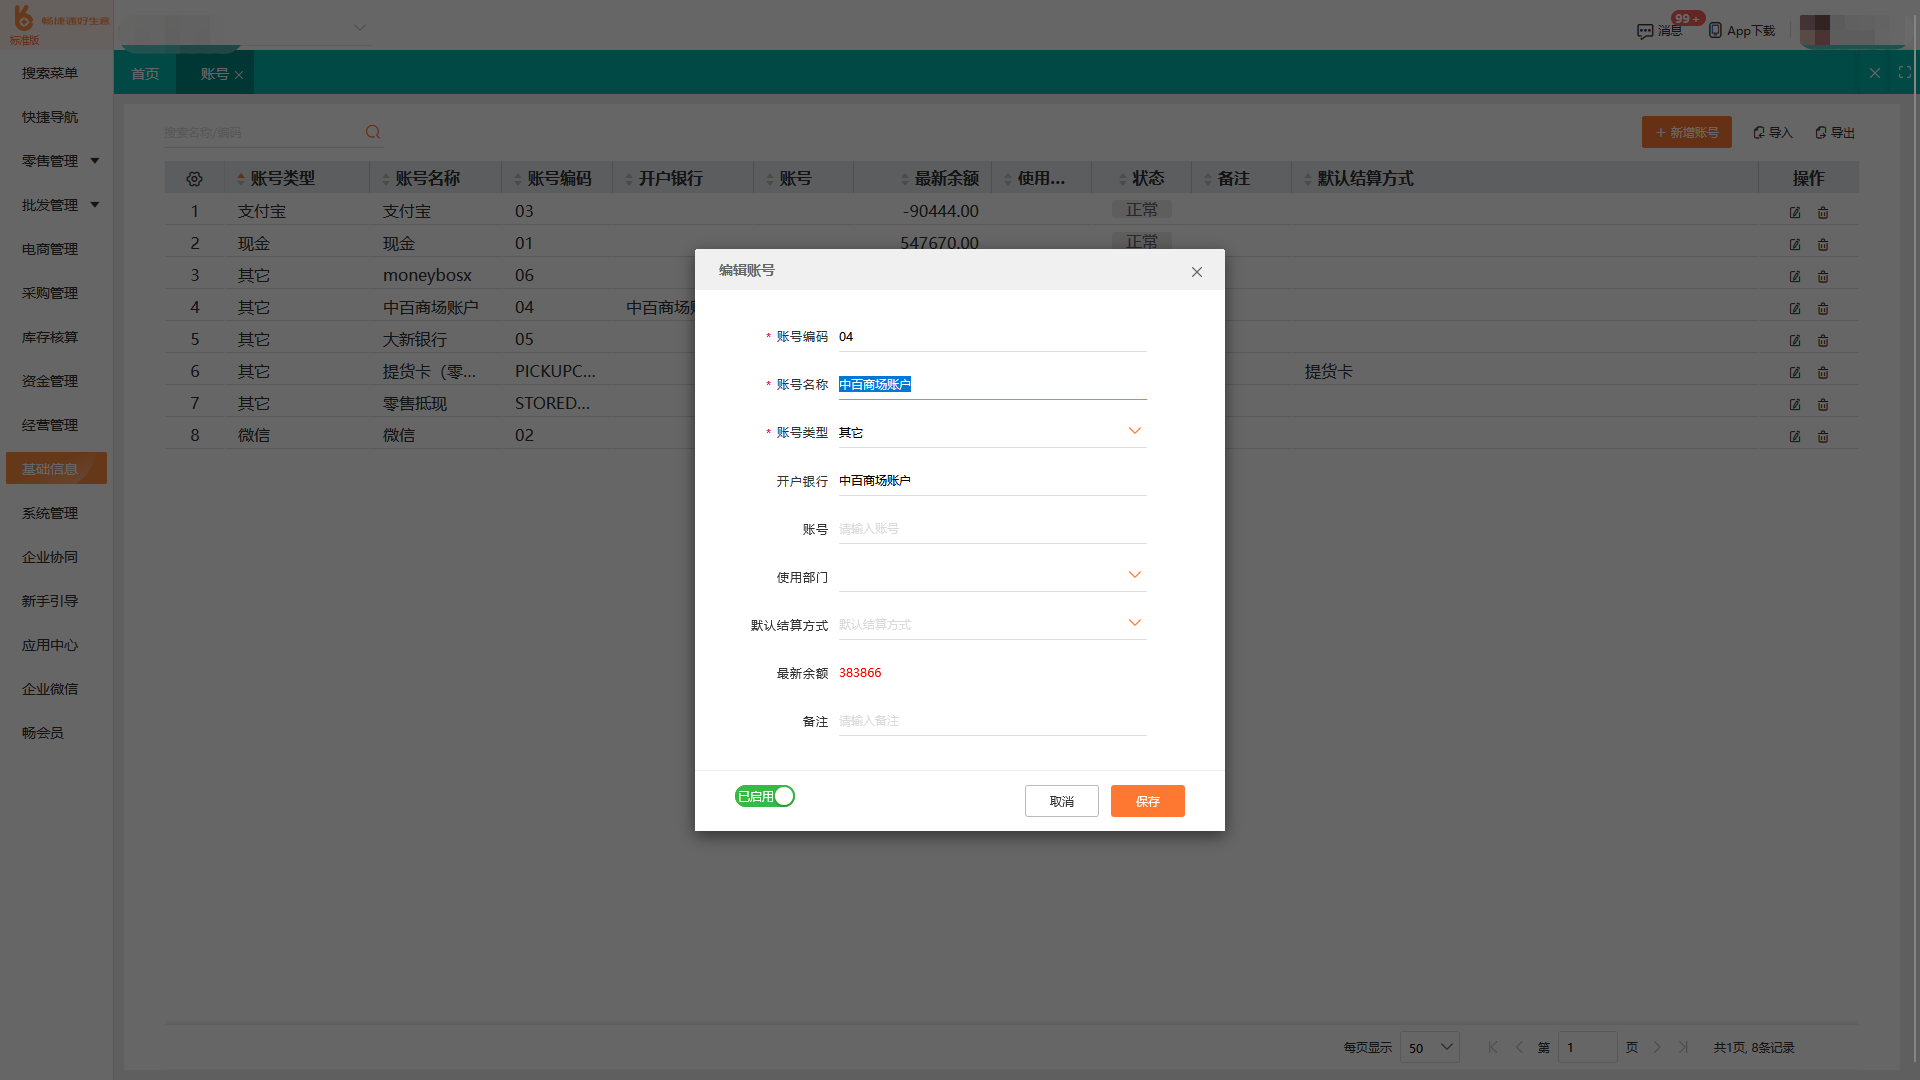
Task: Click the edit icon for row 1 支付宝
Action: pyautogui.click(x=1795, y=212)
